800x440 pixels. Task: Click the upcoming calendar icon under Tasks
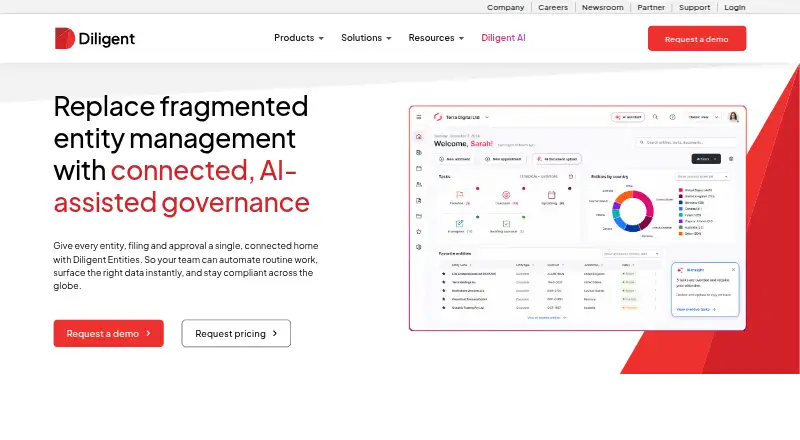[552, 194]
